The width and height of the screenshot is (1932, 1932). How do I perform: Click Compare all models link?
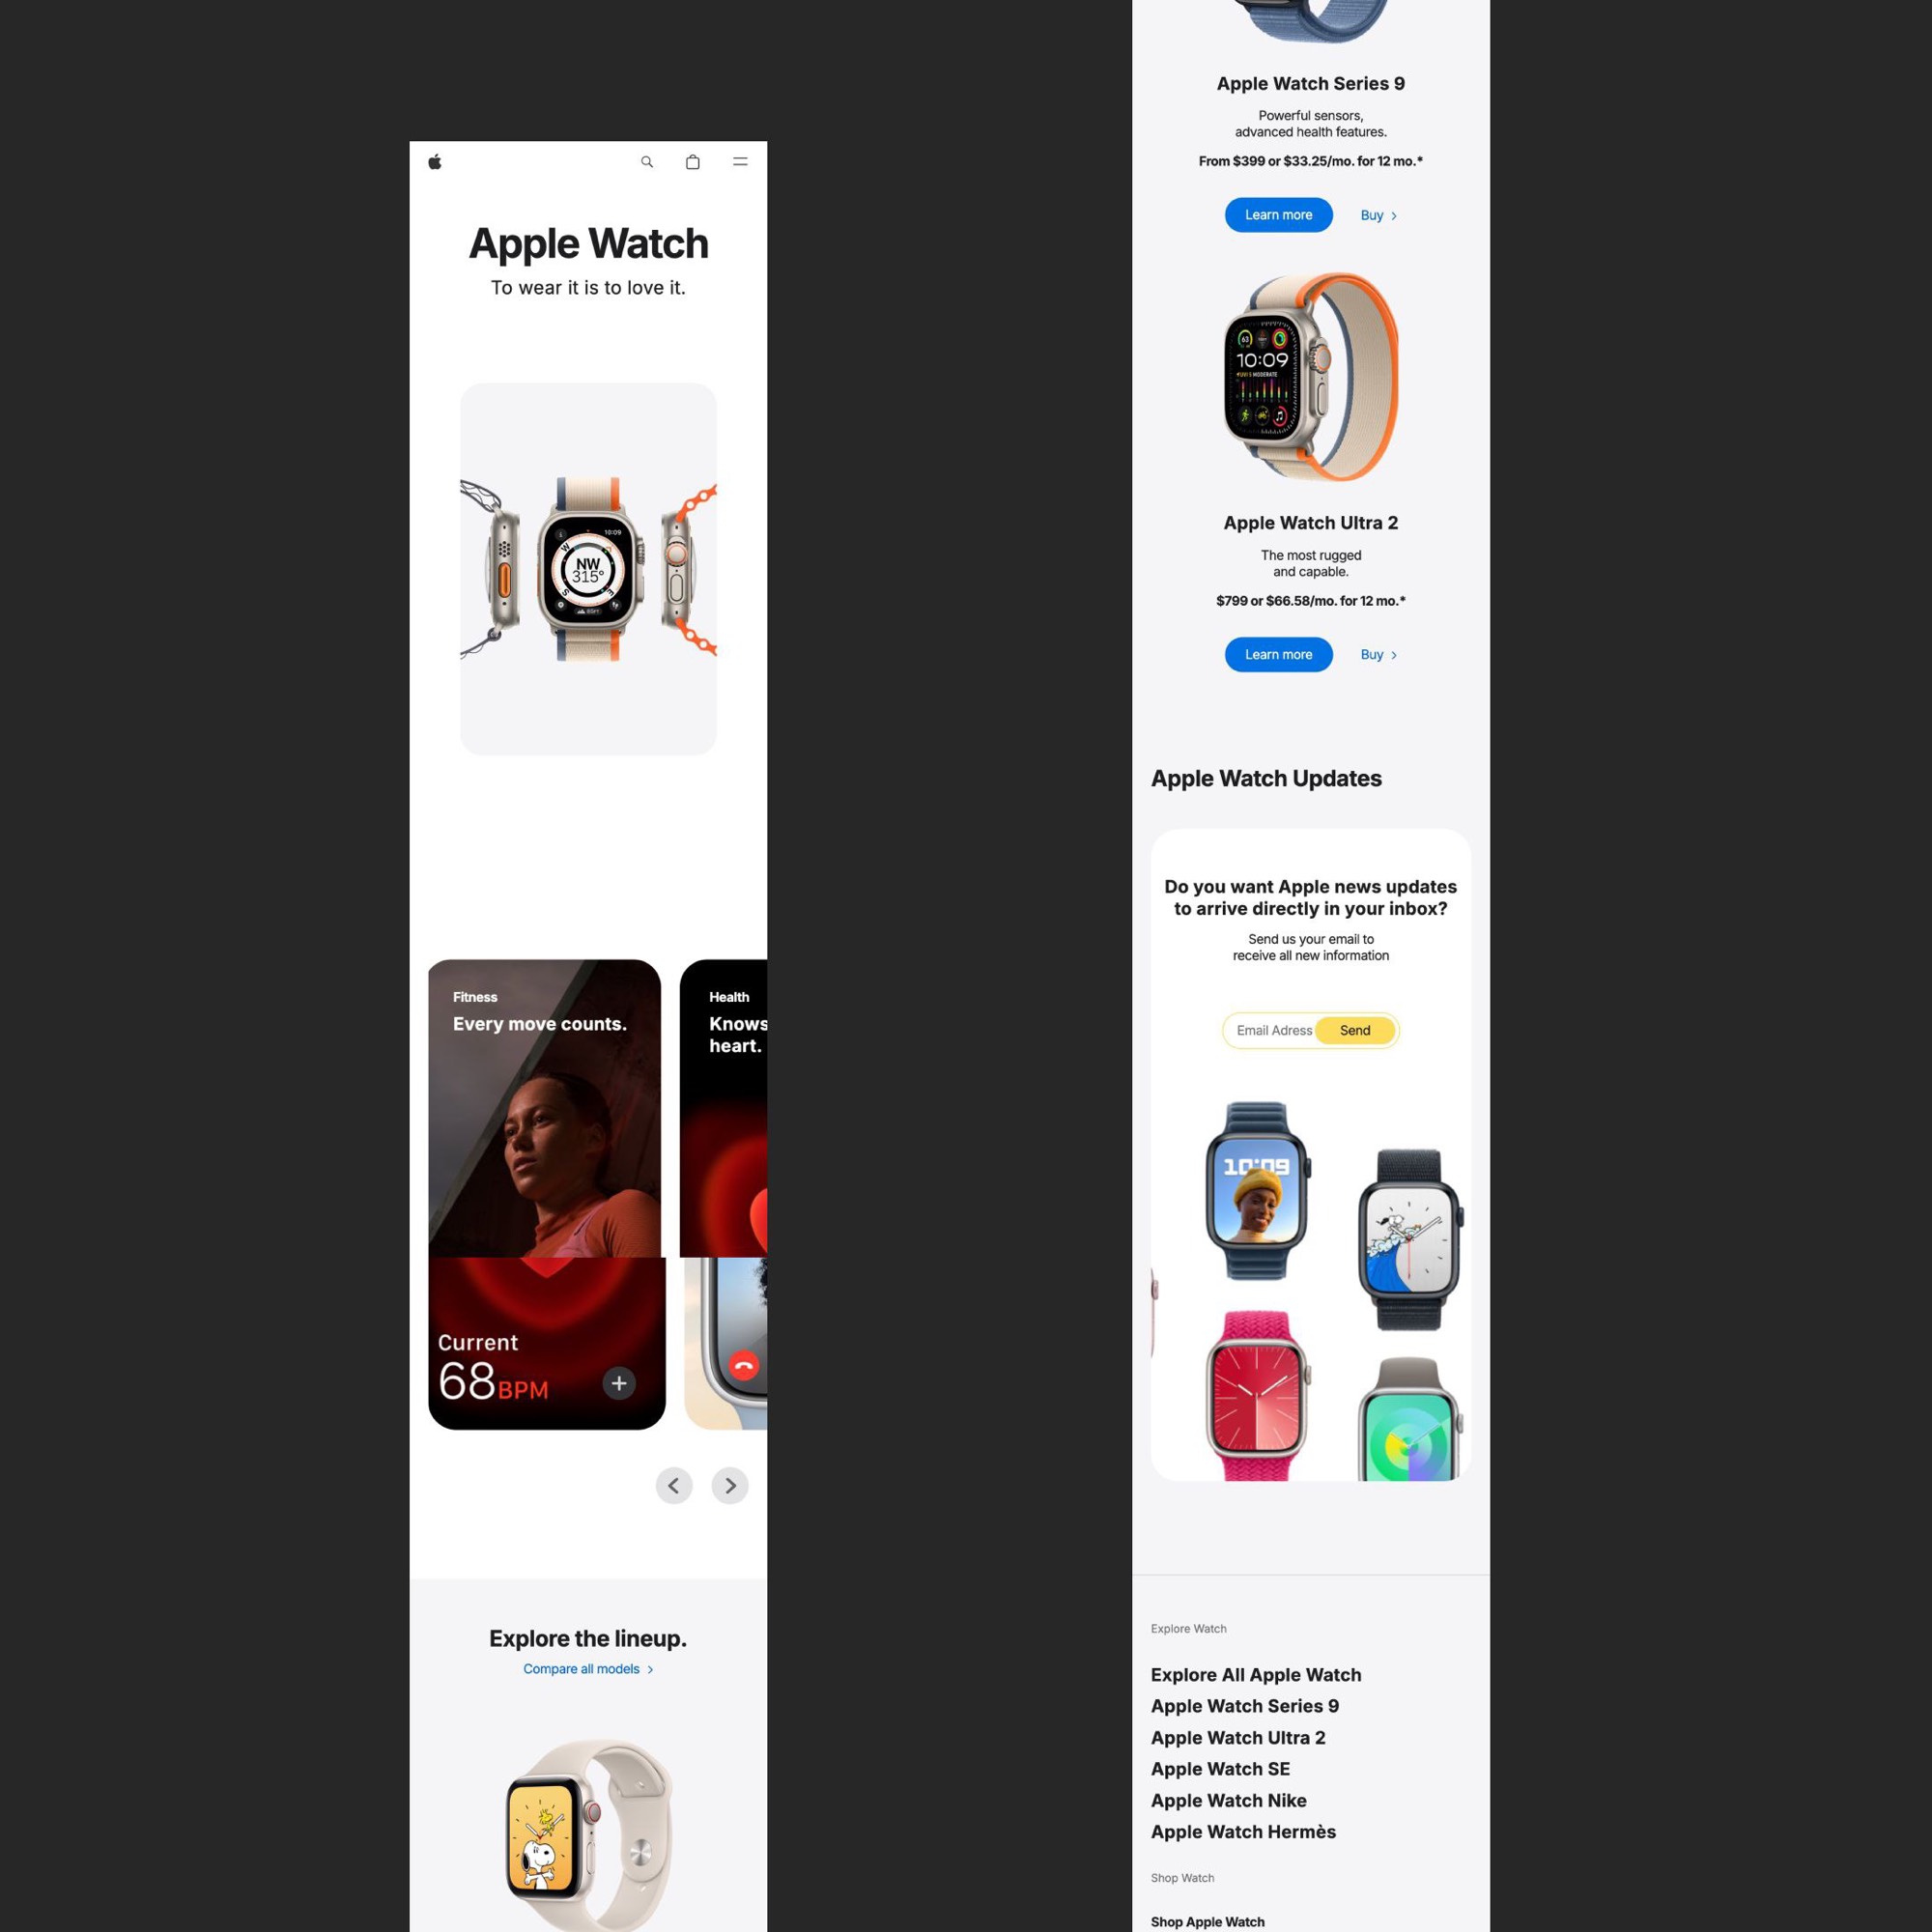(x=587, y=1668)
